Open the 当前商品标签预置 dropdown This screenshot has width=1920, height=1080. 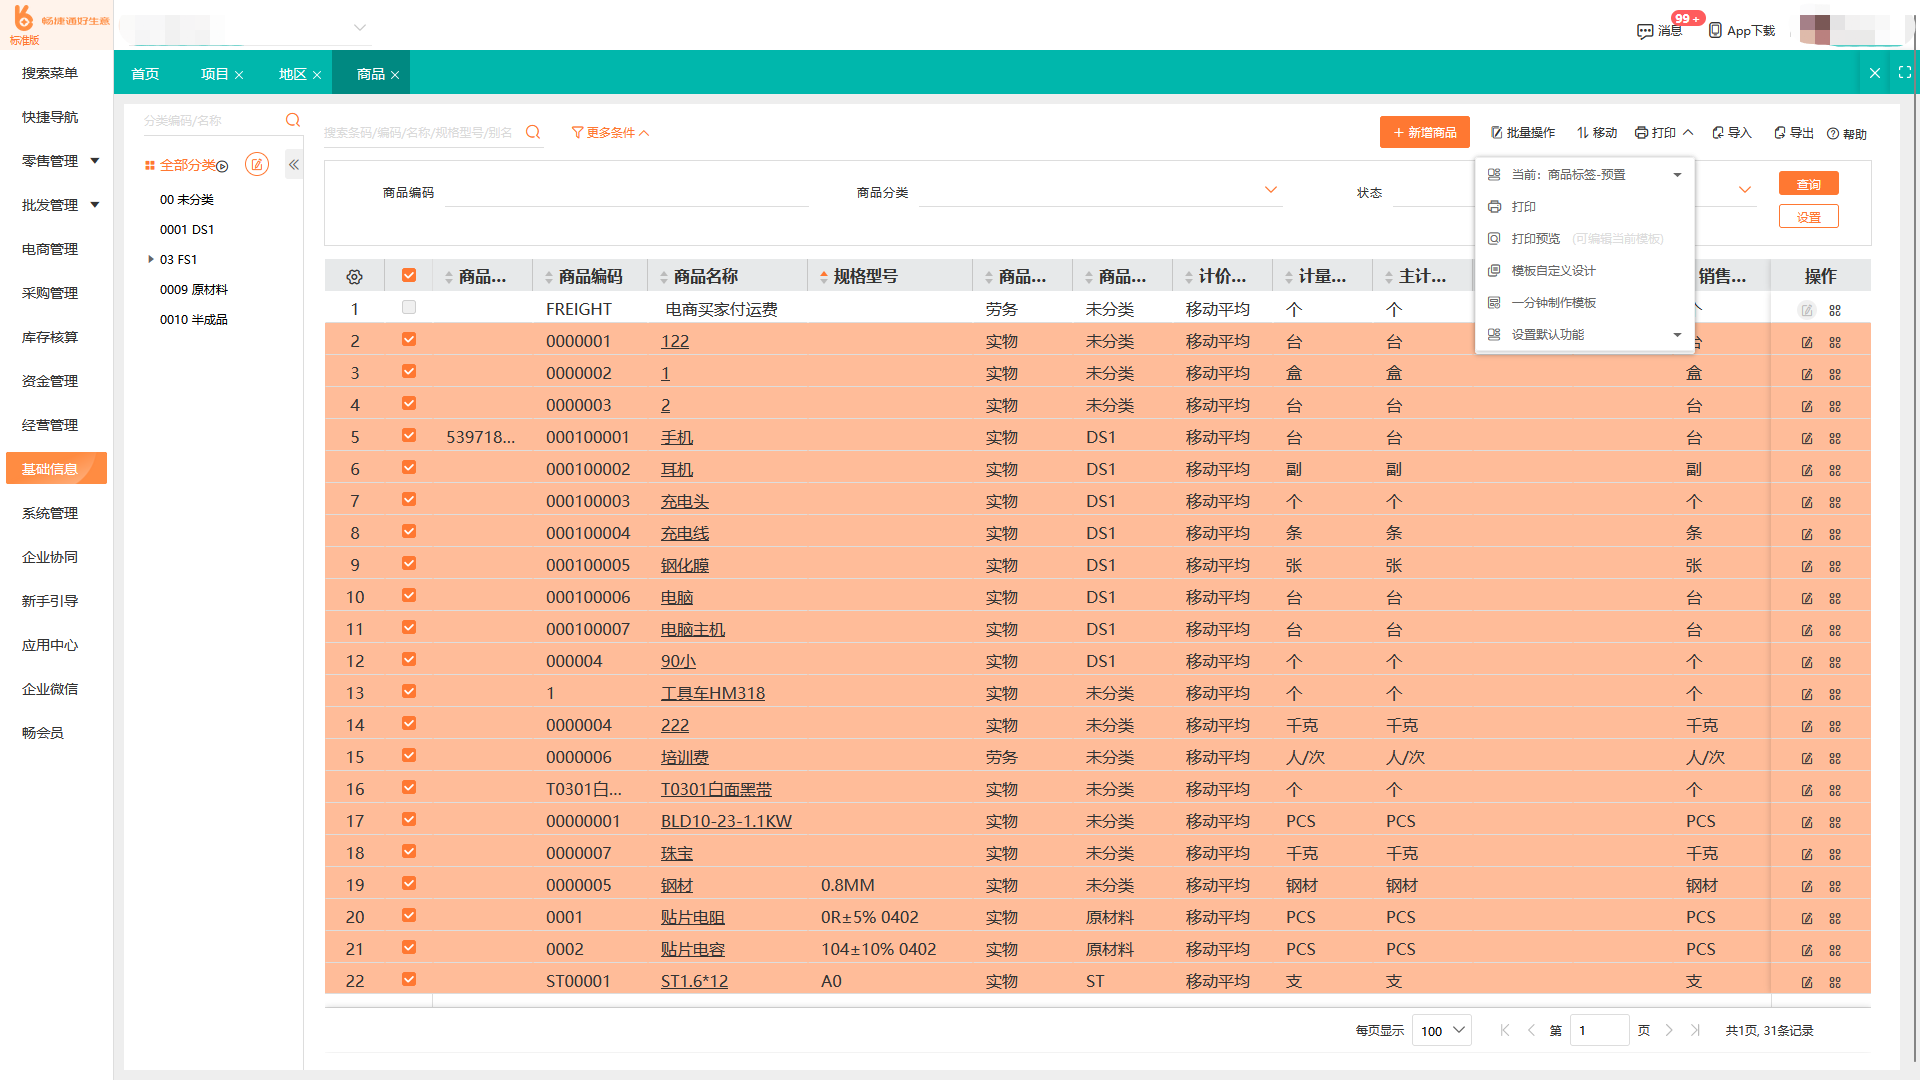[x=1677, y=175]
